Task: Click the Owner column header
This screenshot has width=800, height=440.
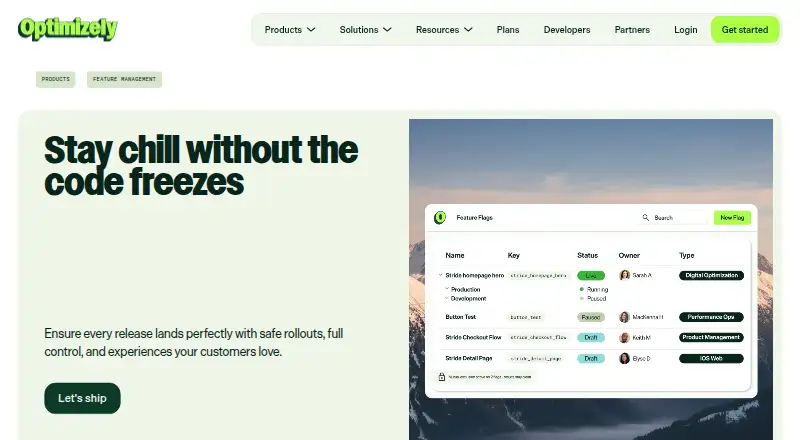Action: [629, 255]
